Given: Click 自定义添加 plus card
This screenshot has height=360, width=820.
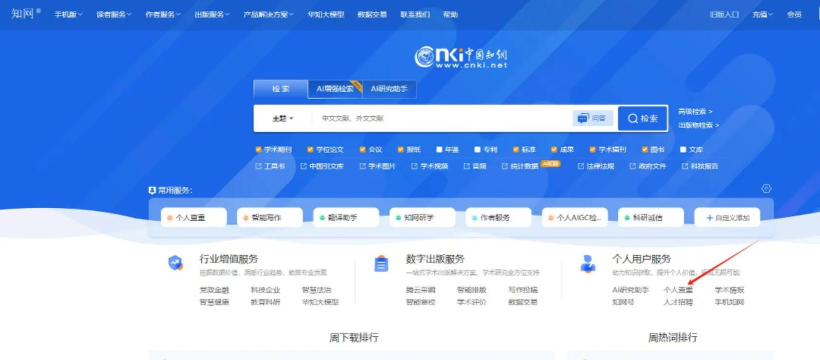Looking at the screenshot, I should 727,218.
